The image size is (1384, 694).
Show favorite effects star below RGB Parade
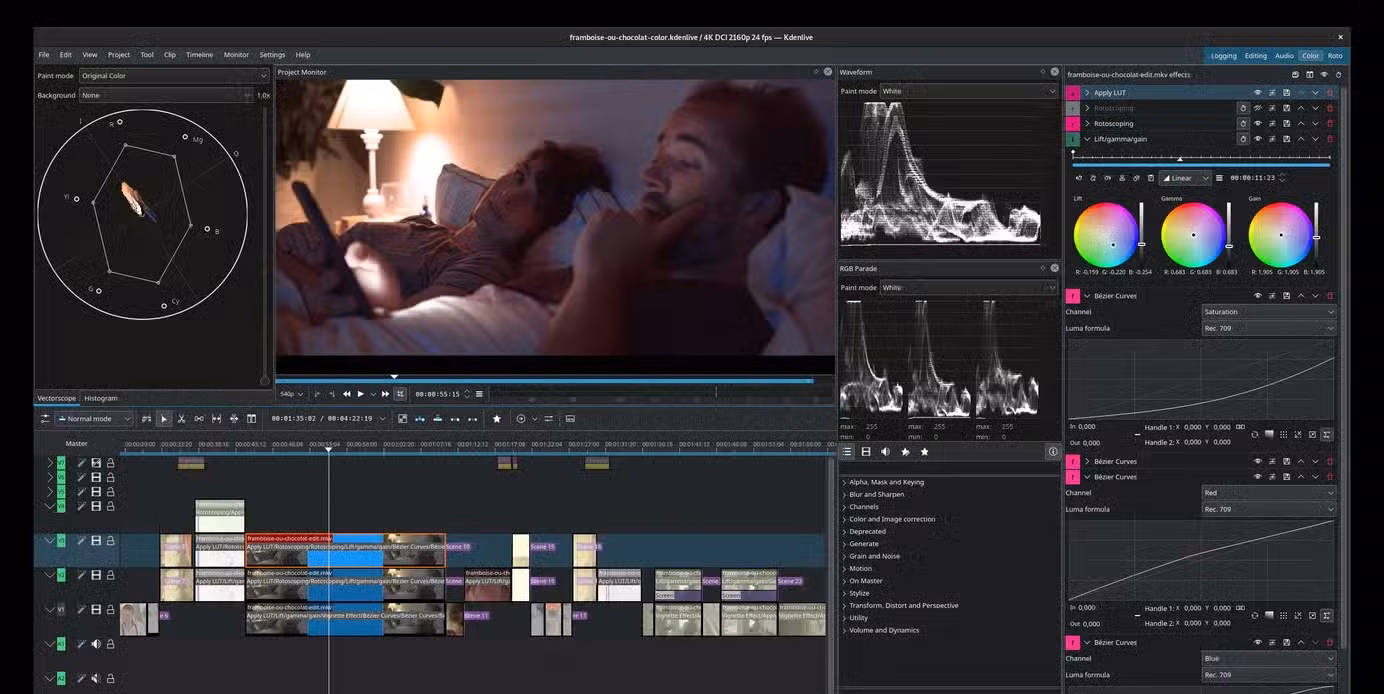coord(924,452)
